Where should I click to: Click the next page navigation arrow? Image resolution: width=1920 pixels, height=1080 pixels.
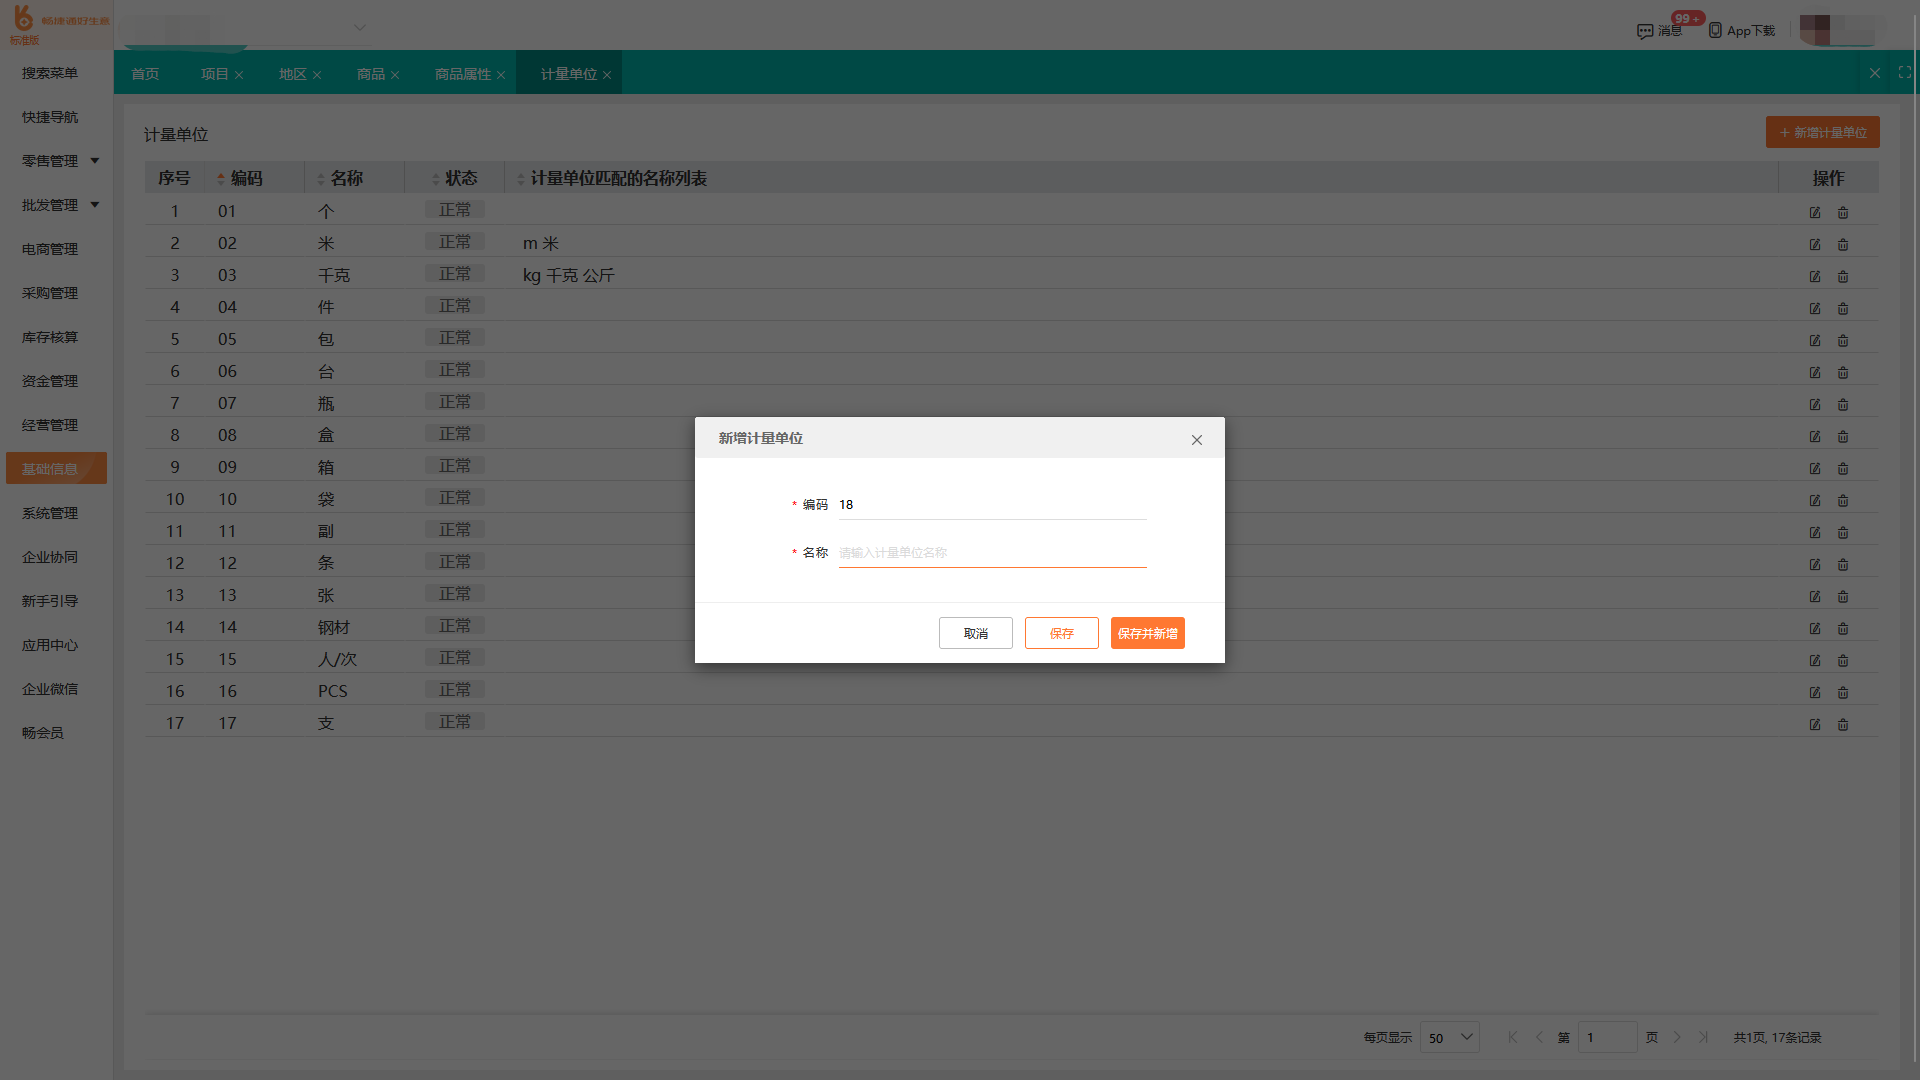pos(1677,1036)
